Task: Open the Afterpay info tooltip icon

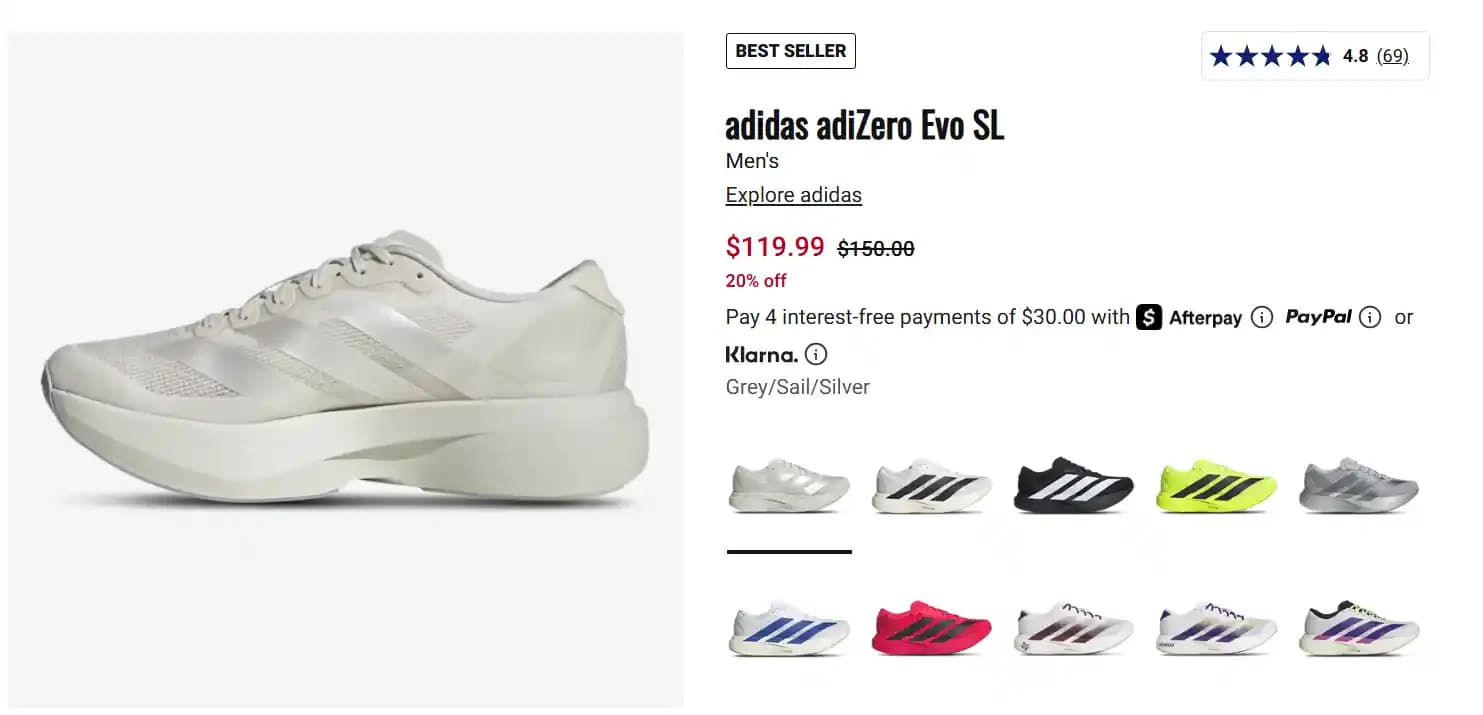Action: point(1261,317)
